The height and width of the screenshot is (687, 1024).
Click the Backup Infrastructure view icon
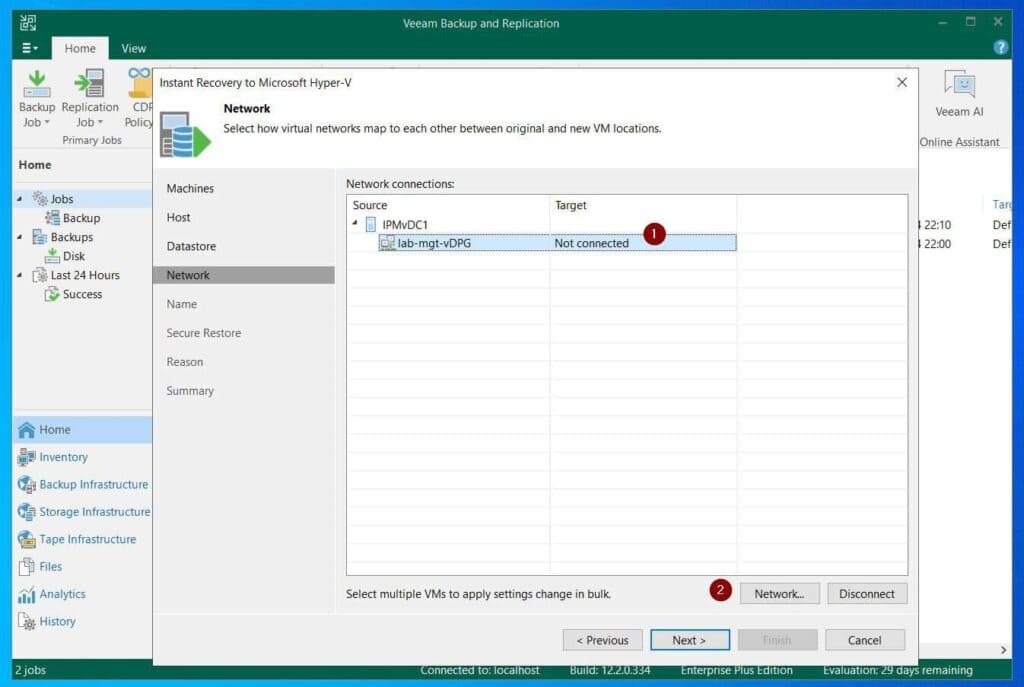click(x=27, y=485)
